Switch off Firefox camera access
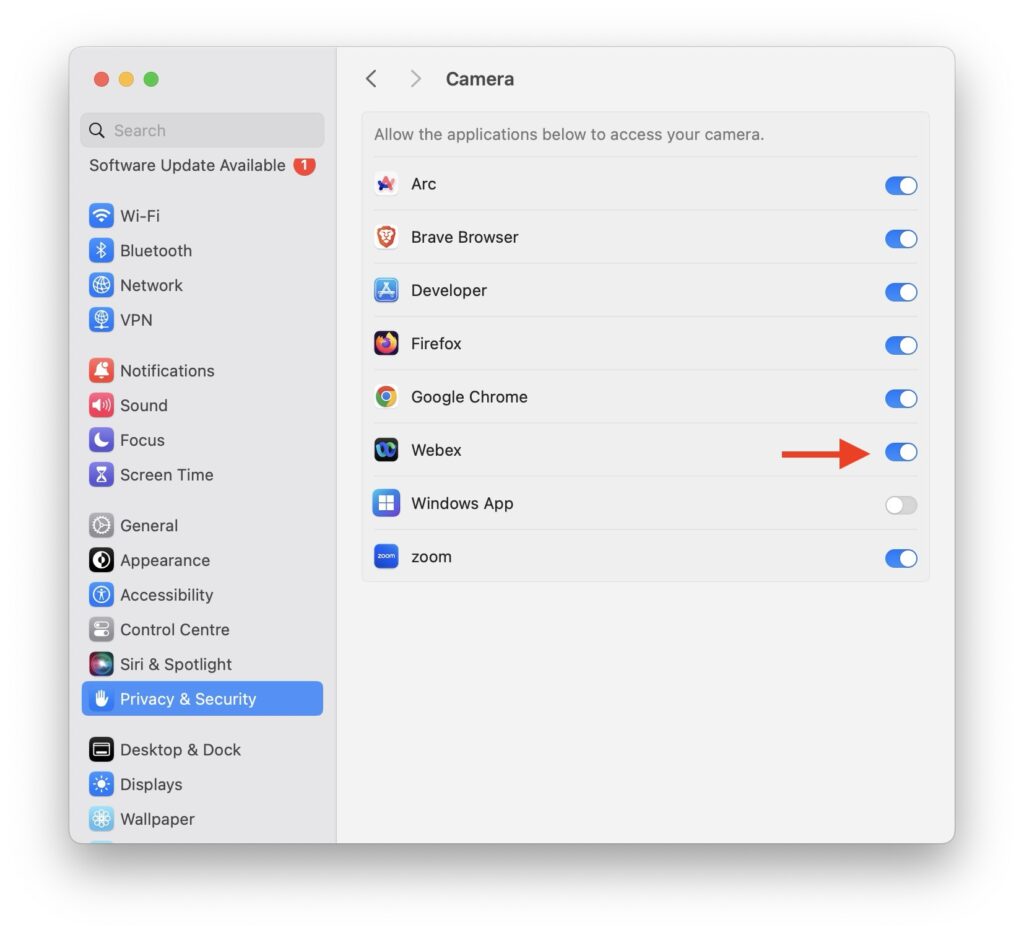This screenshot has width=1024, height=935. point(901,345)
